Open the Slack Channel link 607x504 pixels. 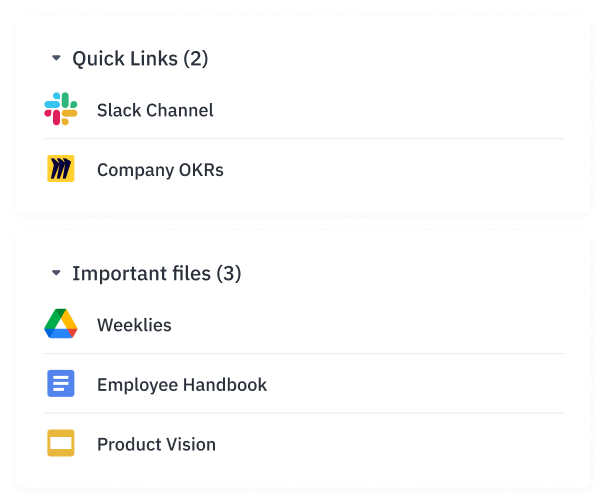tap(155, 110)
